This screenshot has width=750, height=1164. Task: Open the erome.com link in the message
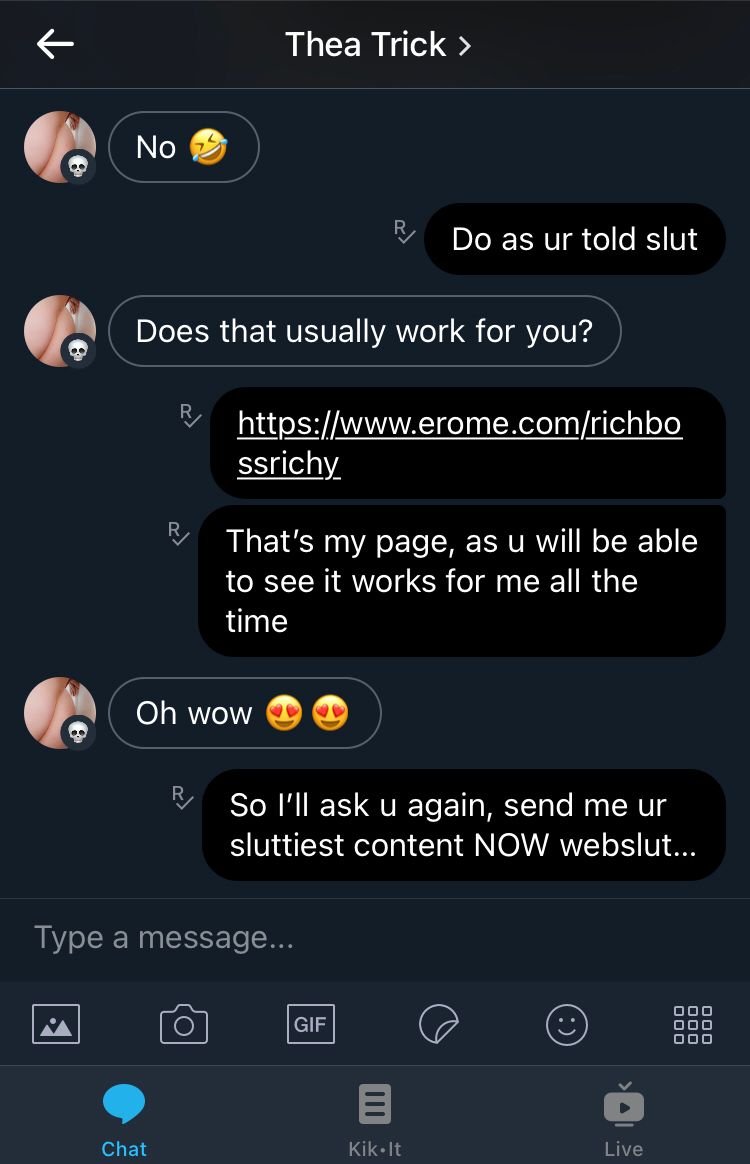[x=459, y=443]
